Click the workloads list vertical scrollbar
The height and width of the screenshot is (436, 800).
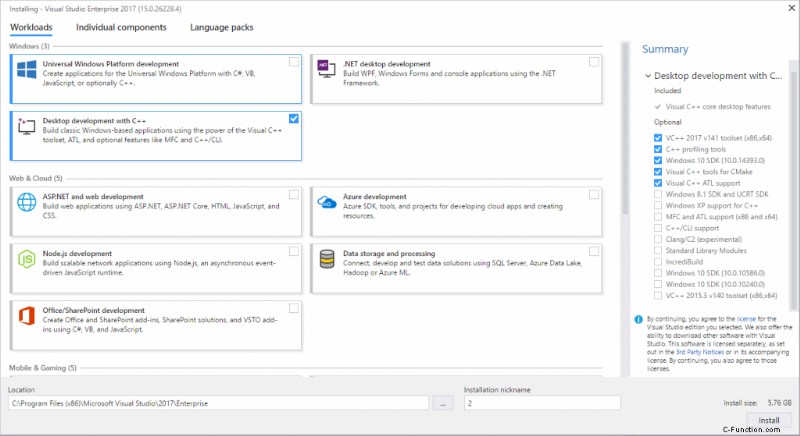611,200
